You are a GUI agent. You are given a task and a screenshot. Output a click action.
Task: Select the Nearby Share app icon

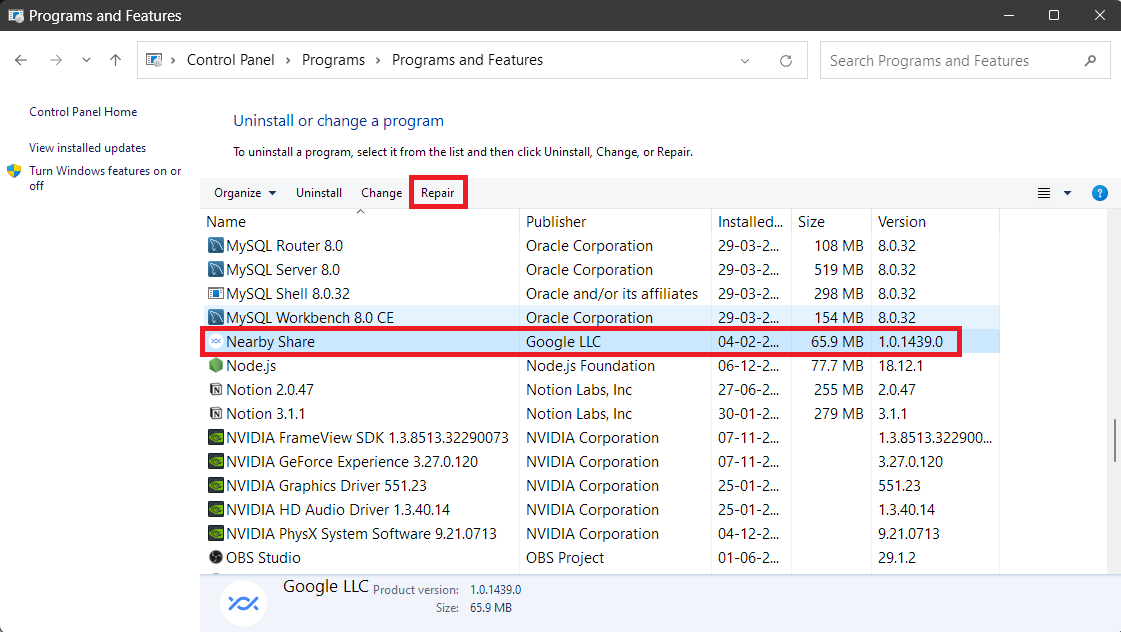point(215,341)
